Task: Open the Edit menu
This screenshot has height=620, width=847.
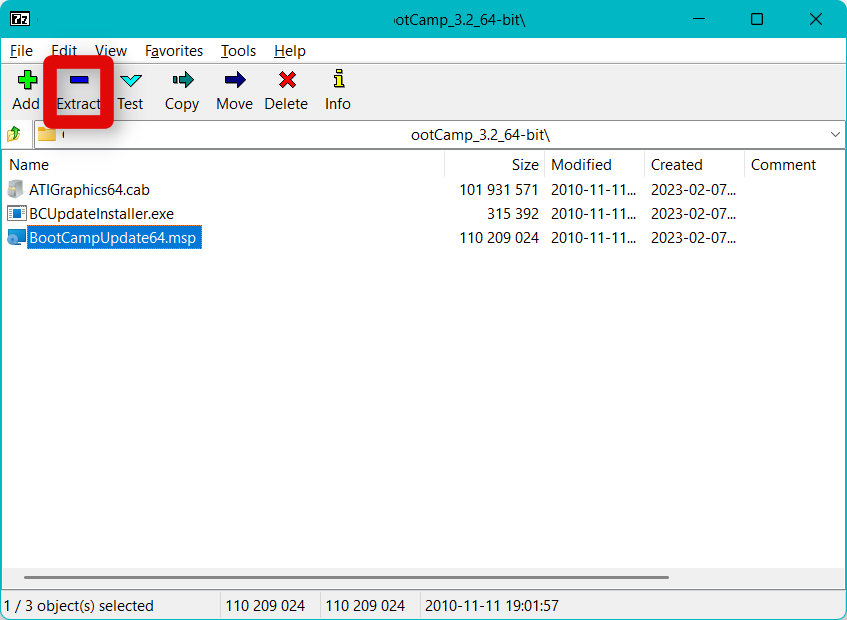Action: [64, 51]
